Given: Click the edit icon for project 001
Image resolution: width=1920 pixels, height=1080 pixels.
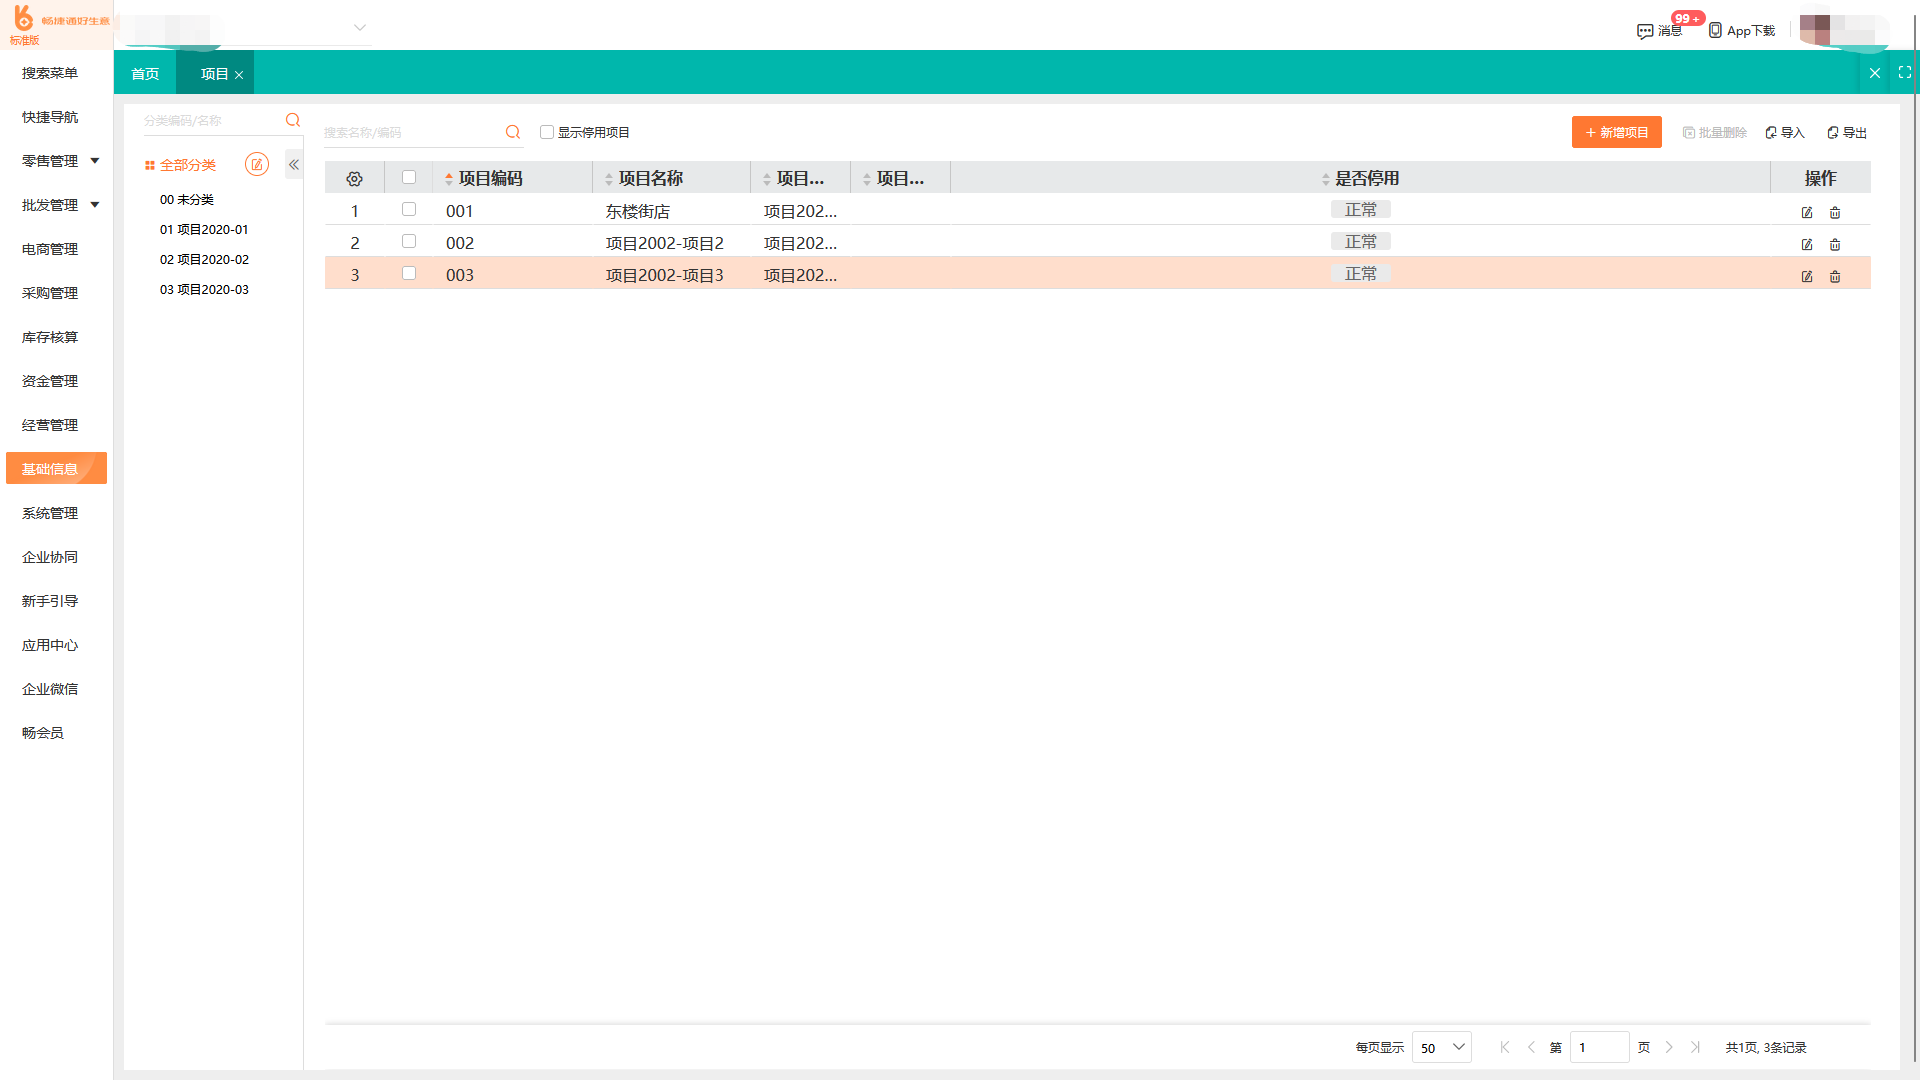Looking at the screenshot, I should click(1807, 212).
